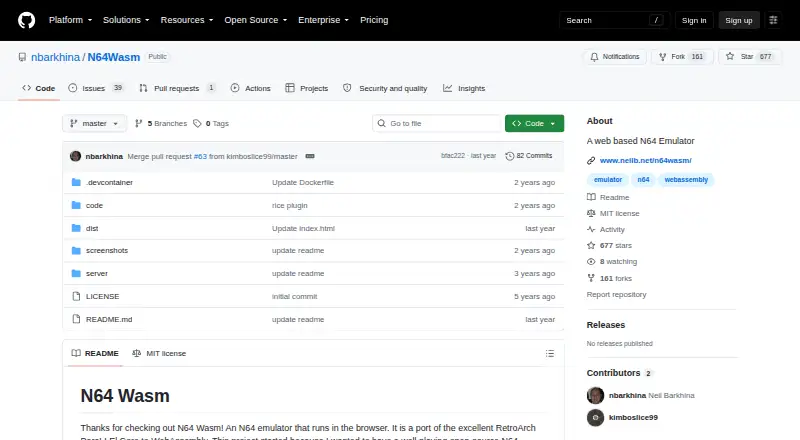The width and height of the screenshot is (800, 440).
Task: Click the Sign in button
Action: 694,20
